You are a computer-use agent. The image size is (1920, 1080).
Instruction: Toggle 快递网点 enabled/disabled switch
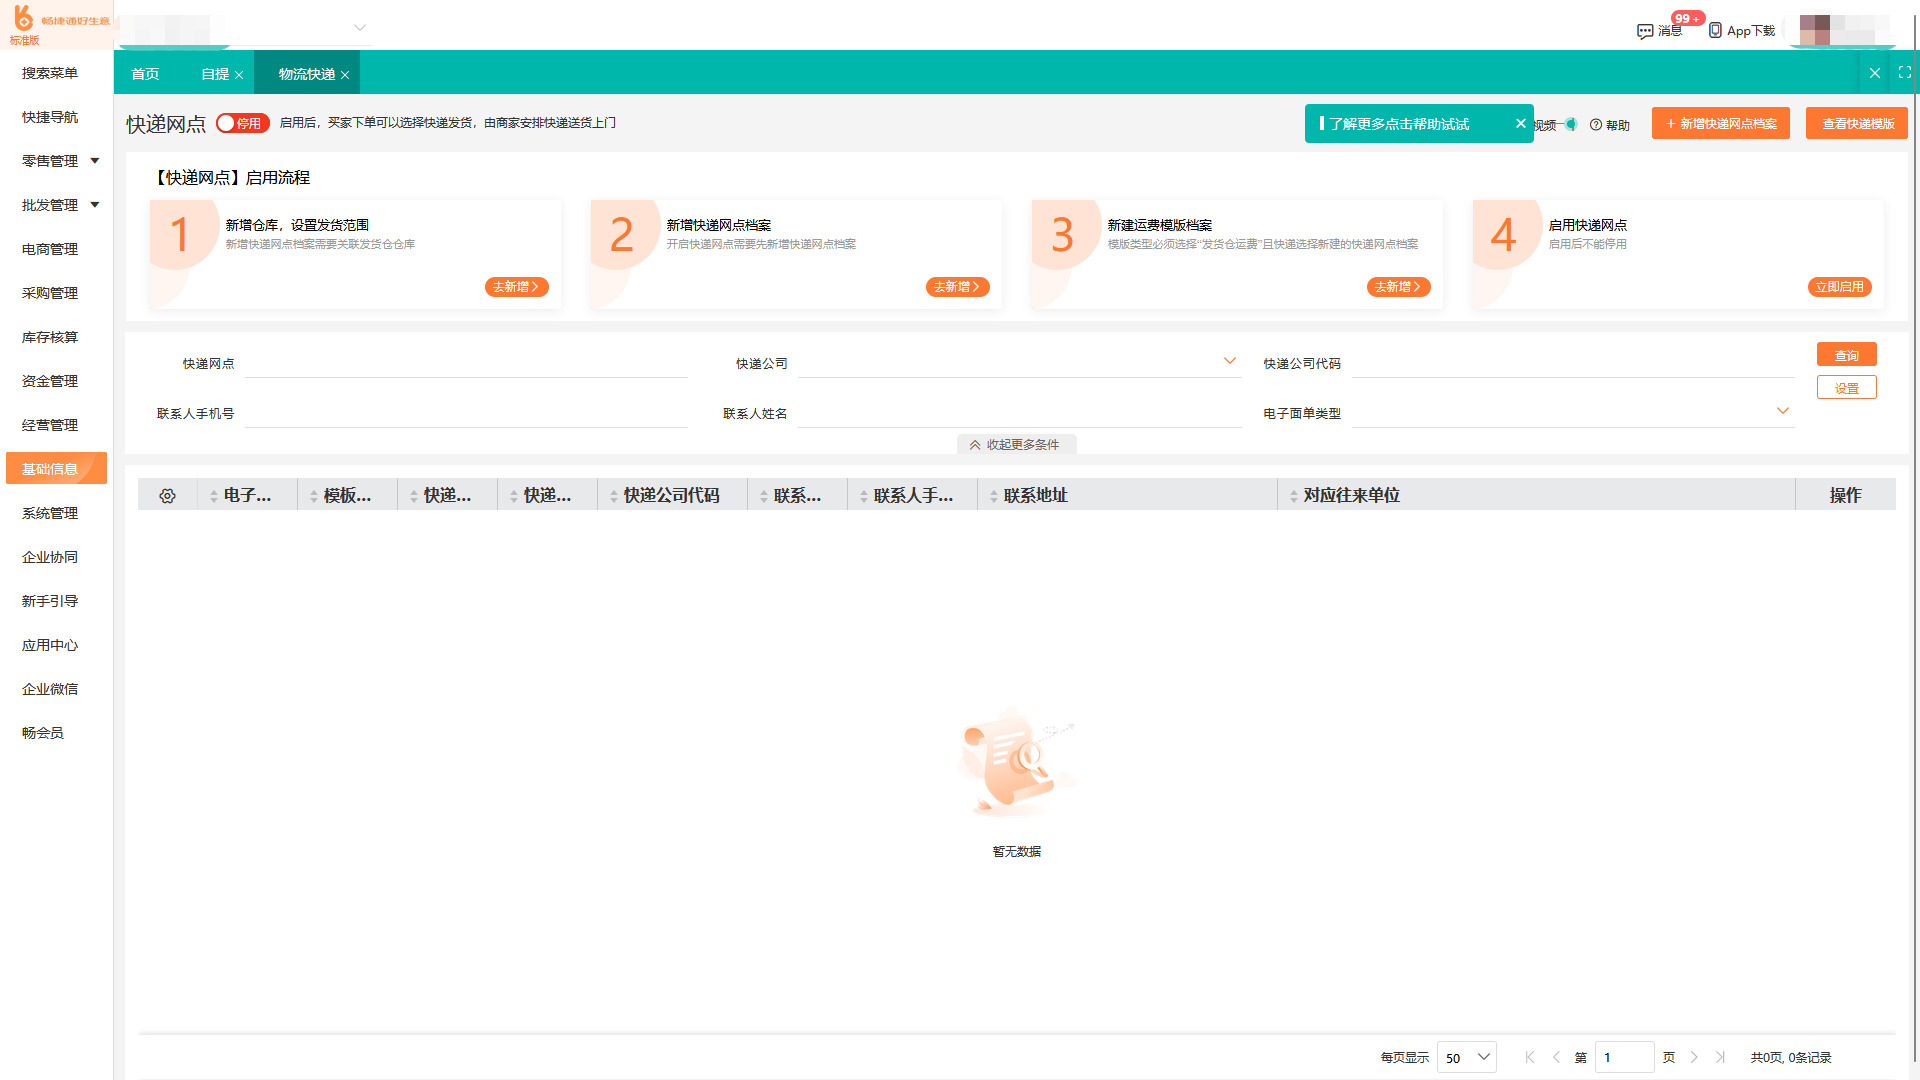coord(243,123)
